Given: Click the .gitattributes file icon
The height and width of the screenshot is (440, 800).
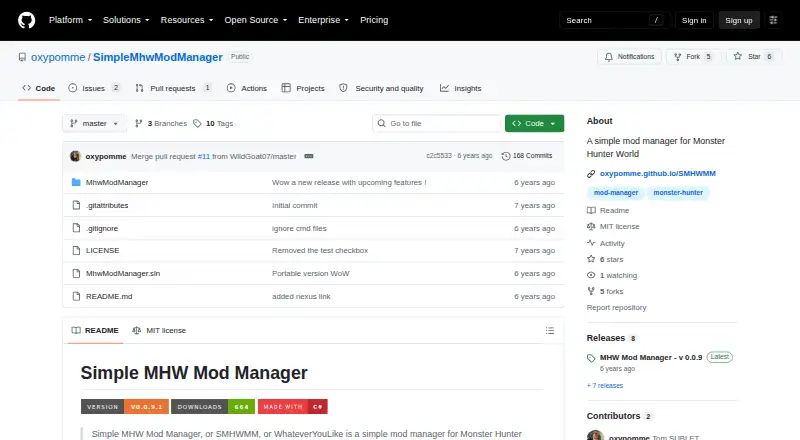Looking at the screenshot, I should 76,205.
